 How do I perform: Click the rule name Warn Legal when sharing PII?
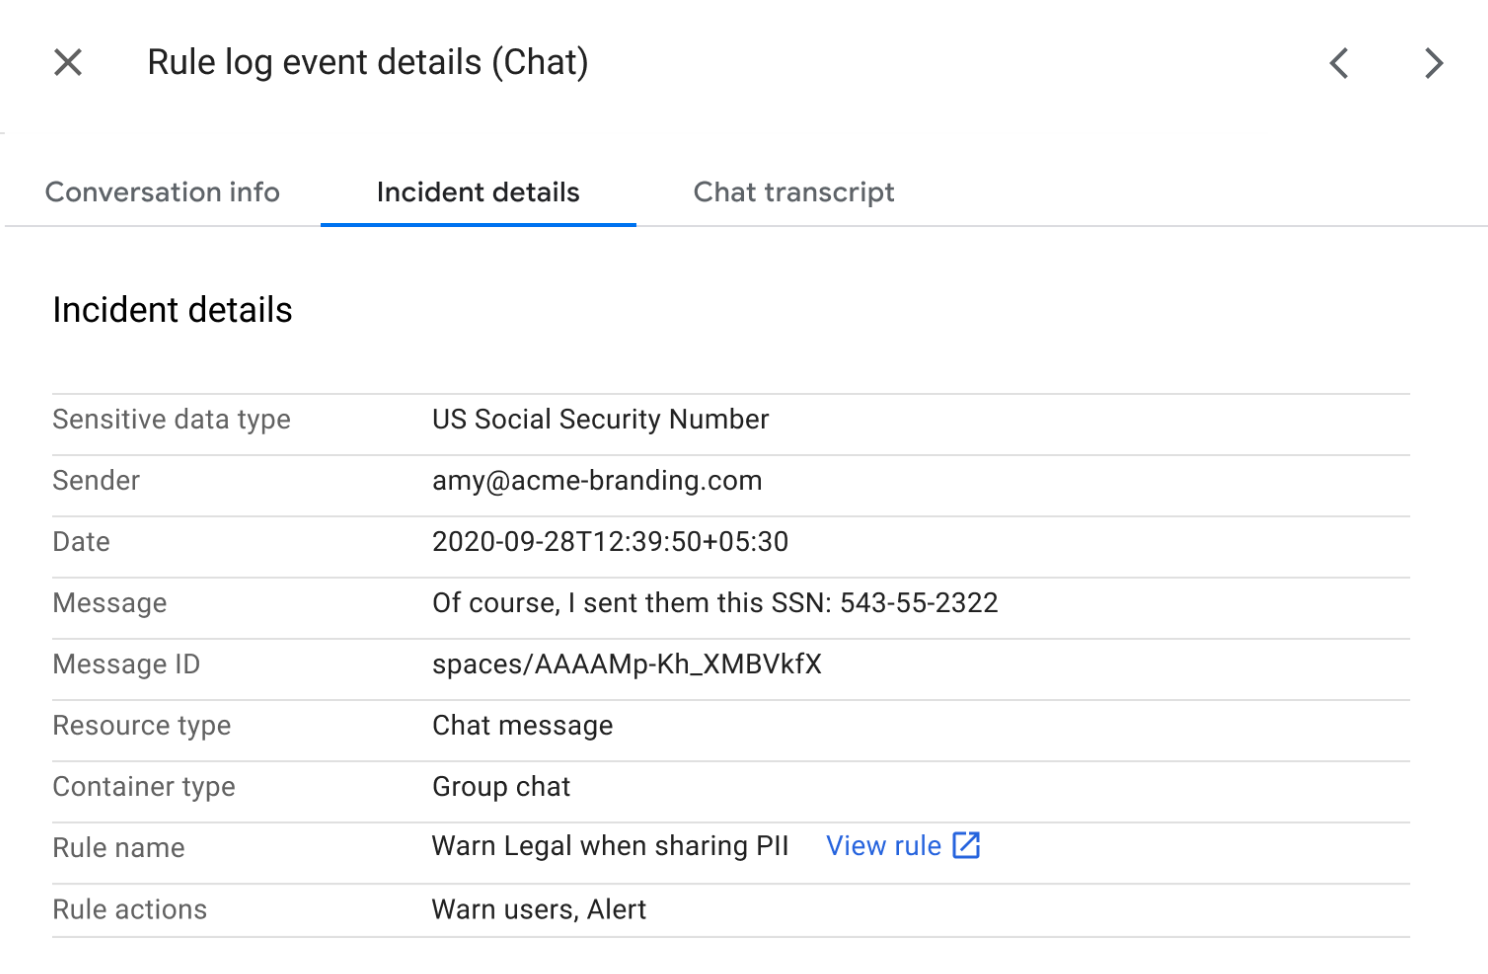tap(610, 846)
